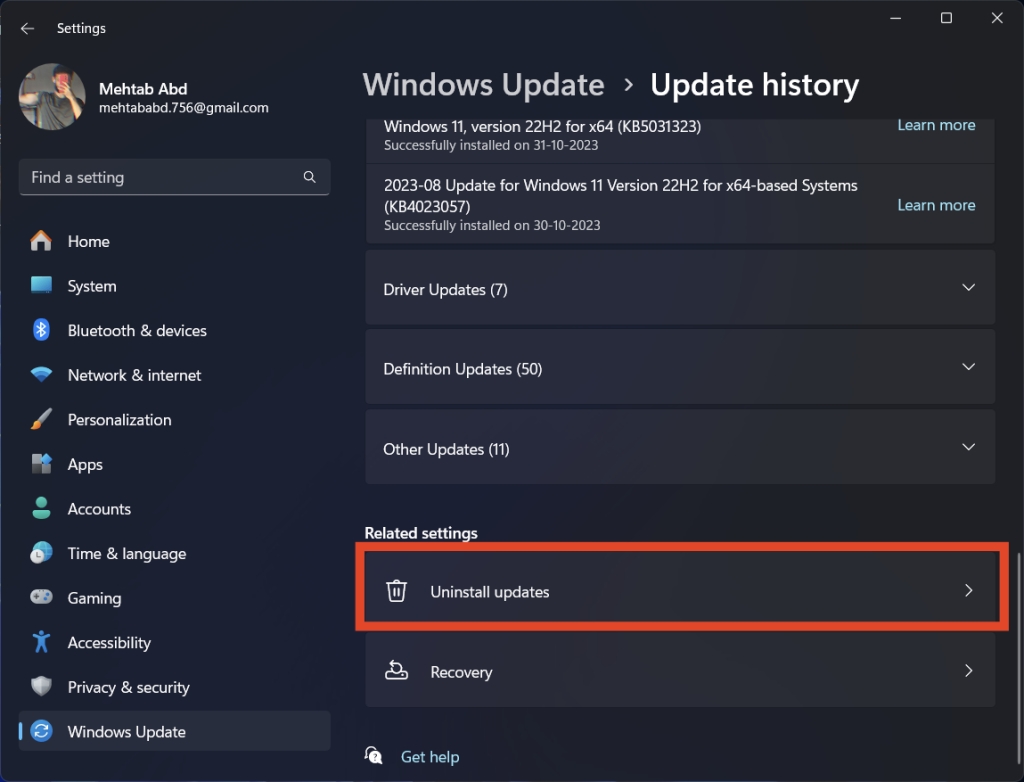Click the Accounts person icon
Viewport: 1024px width, 782px height.
coord(41,508)
